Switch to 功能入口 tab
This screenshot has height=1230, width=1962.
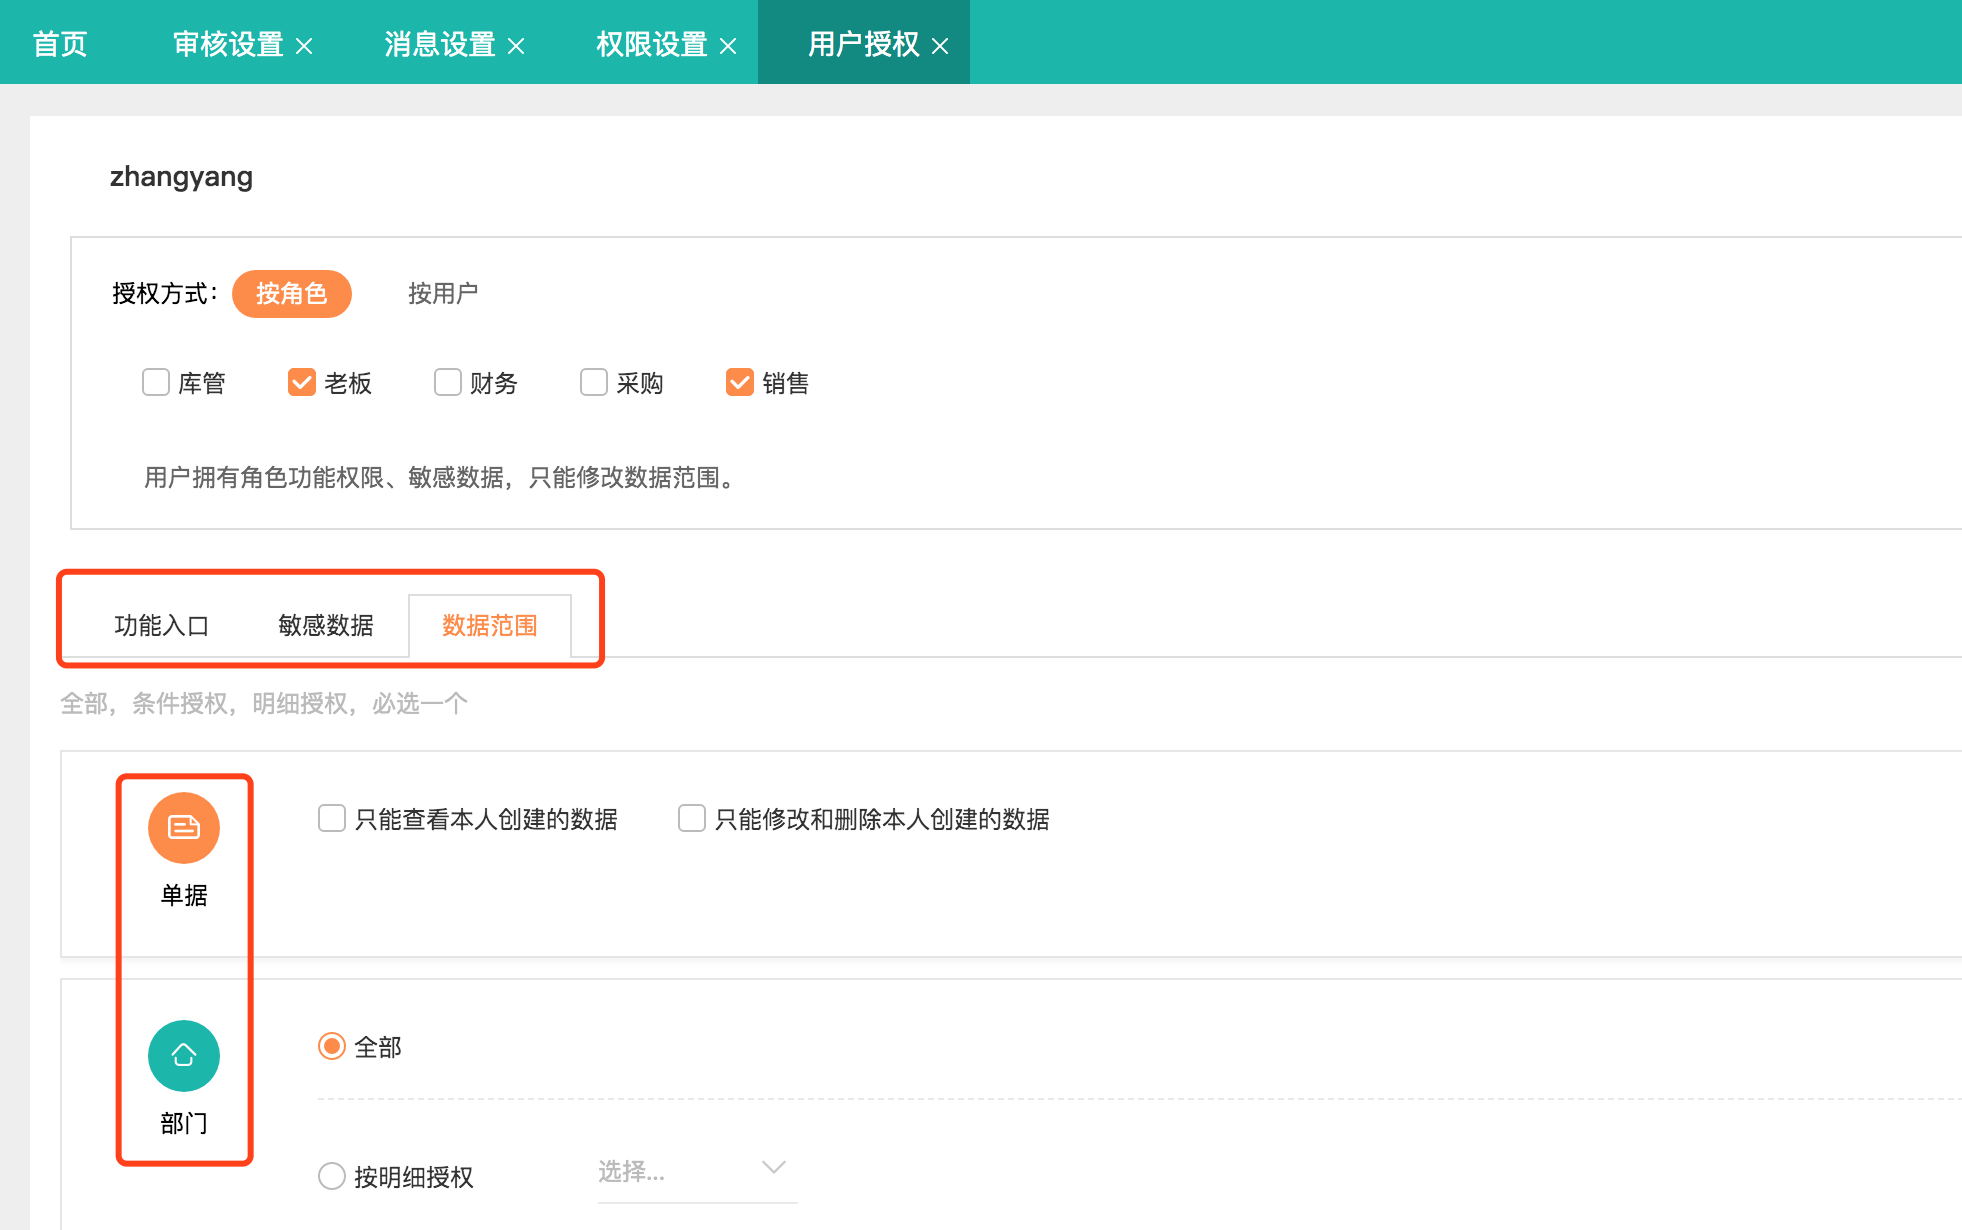tap(160, 624)
